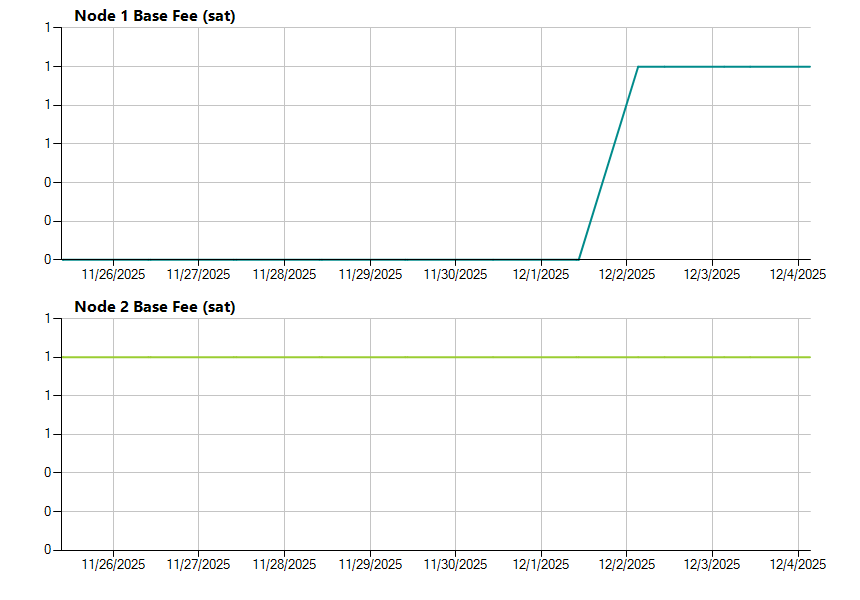The height and width of the screenshot is (600, 860).
Task: Select the 11/26/2025 label on Node 1 axis
Action: click(x=113, y=274)
